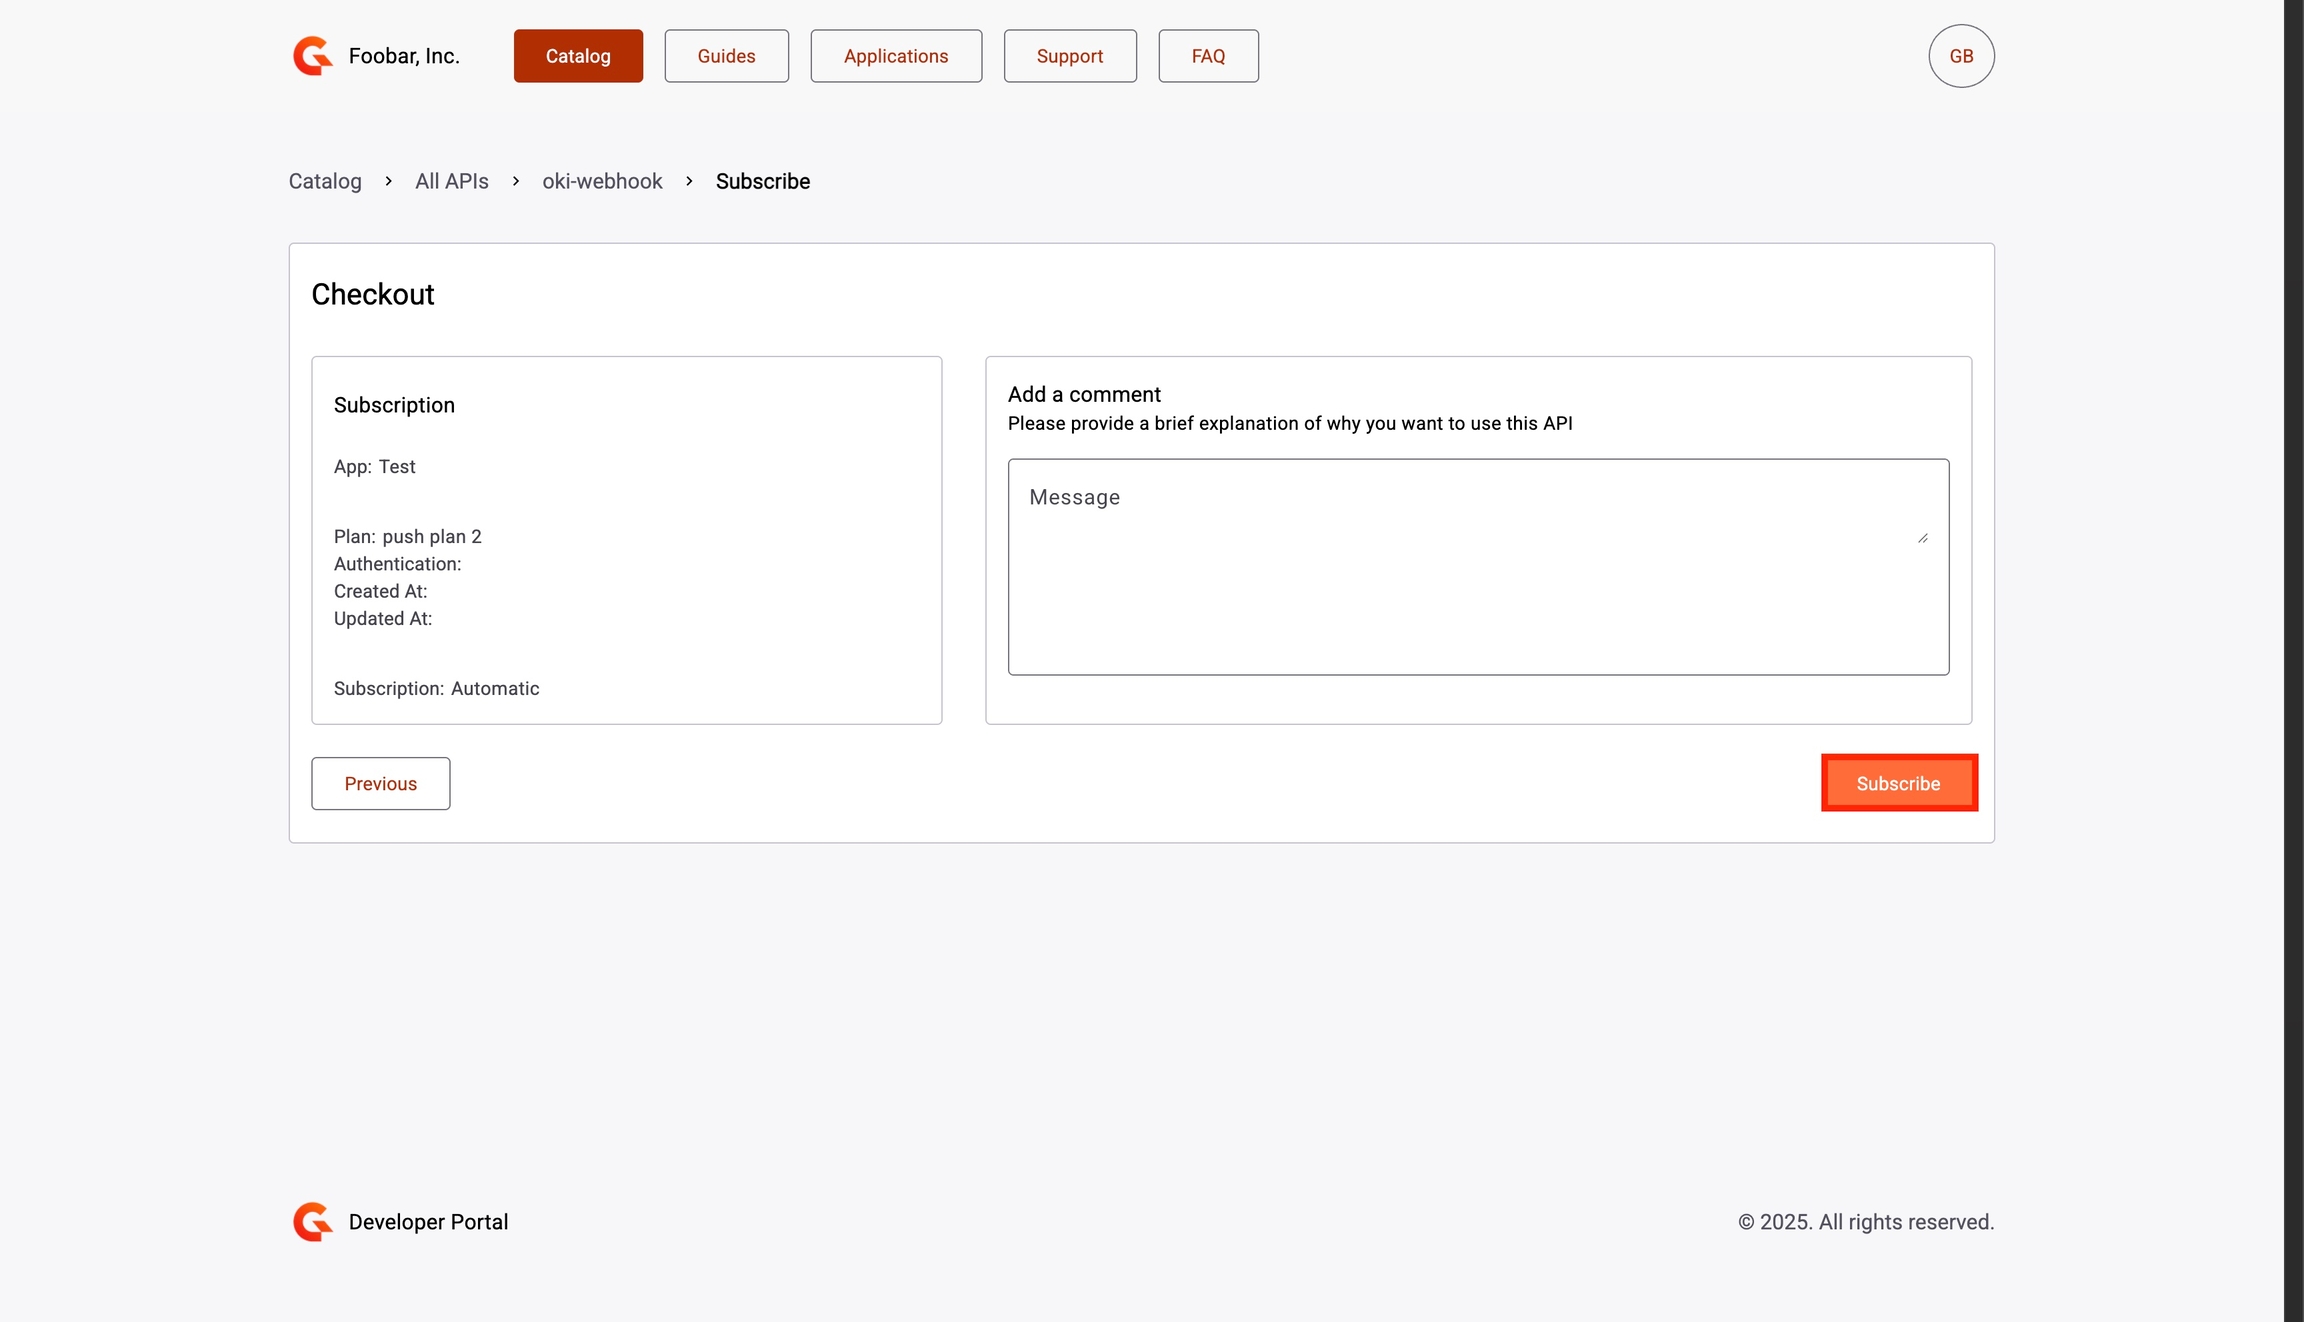Click the Catalog breadcrumb link
This screenshot has width=2304, height=1322.
point(325,181)
